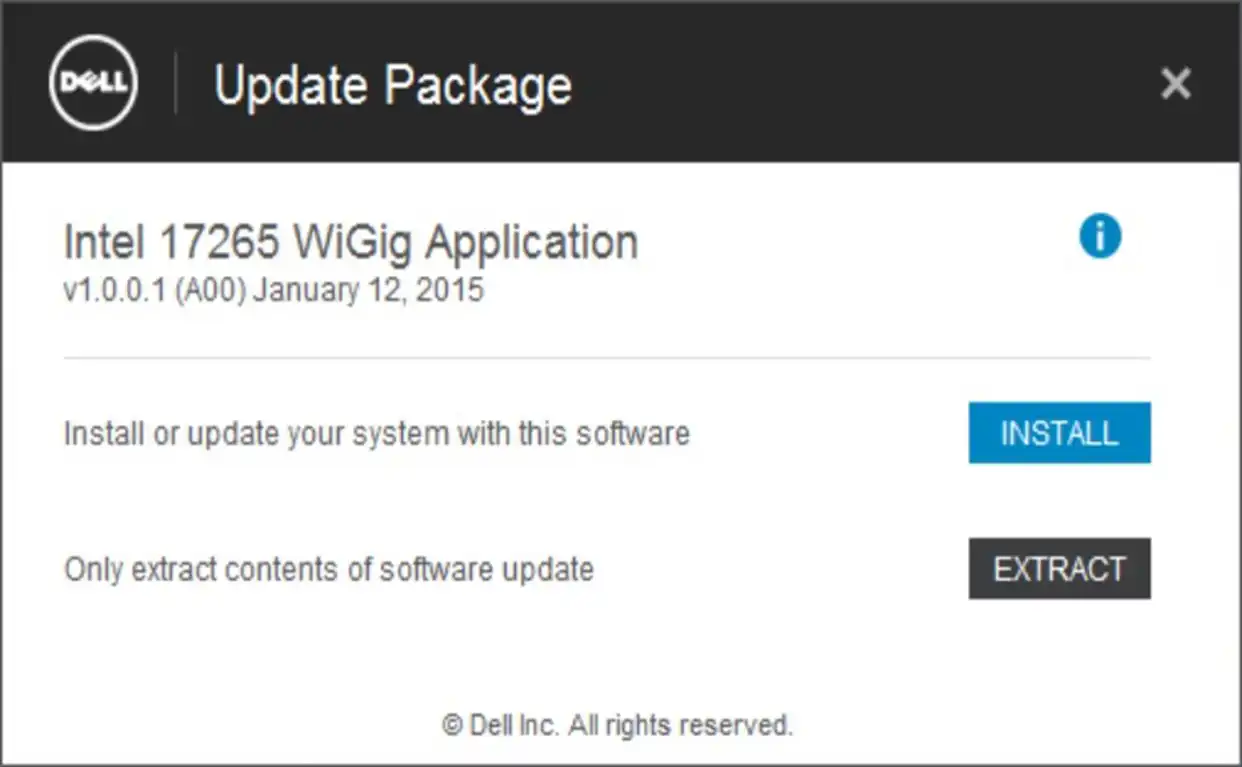Select the Dell Inc. copyright notice
Screen dimensions: 1242x767
click(620, 725)
